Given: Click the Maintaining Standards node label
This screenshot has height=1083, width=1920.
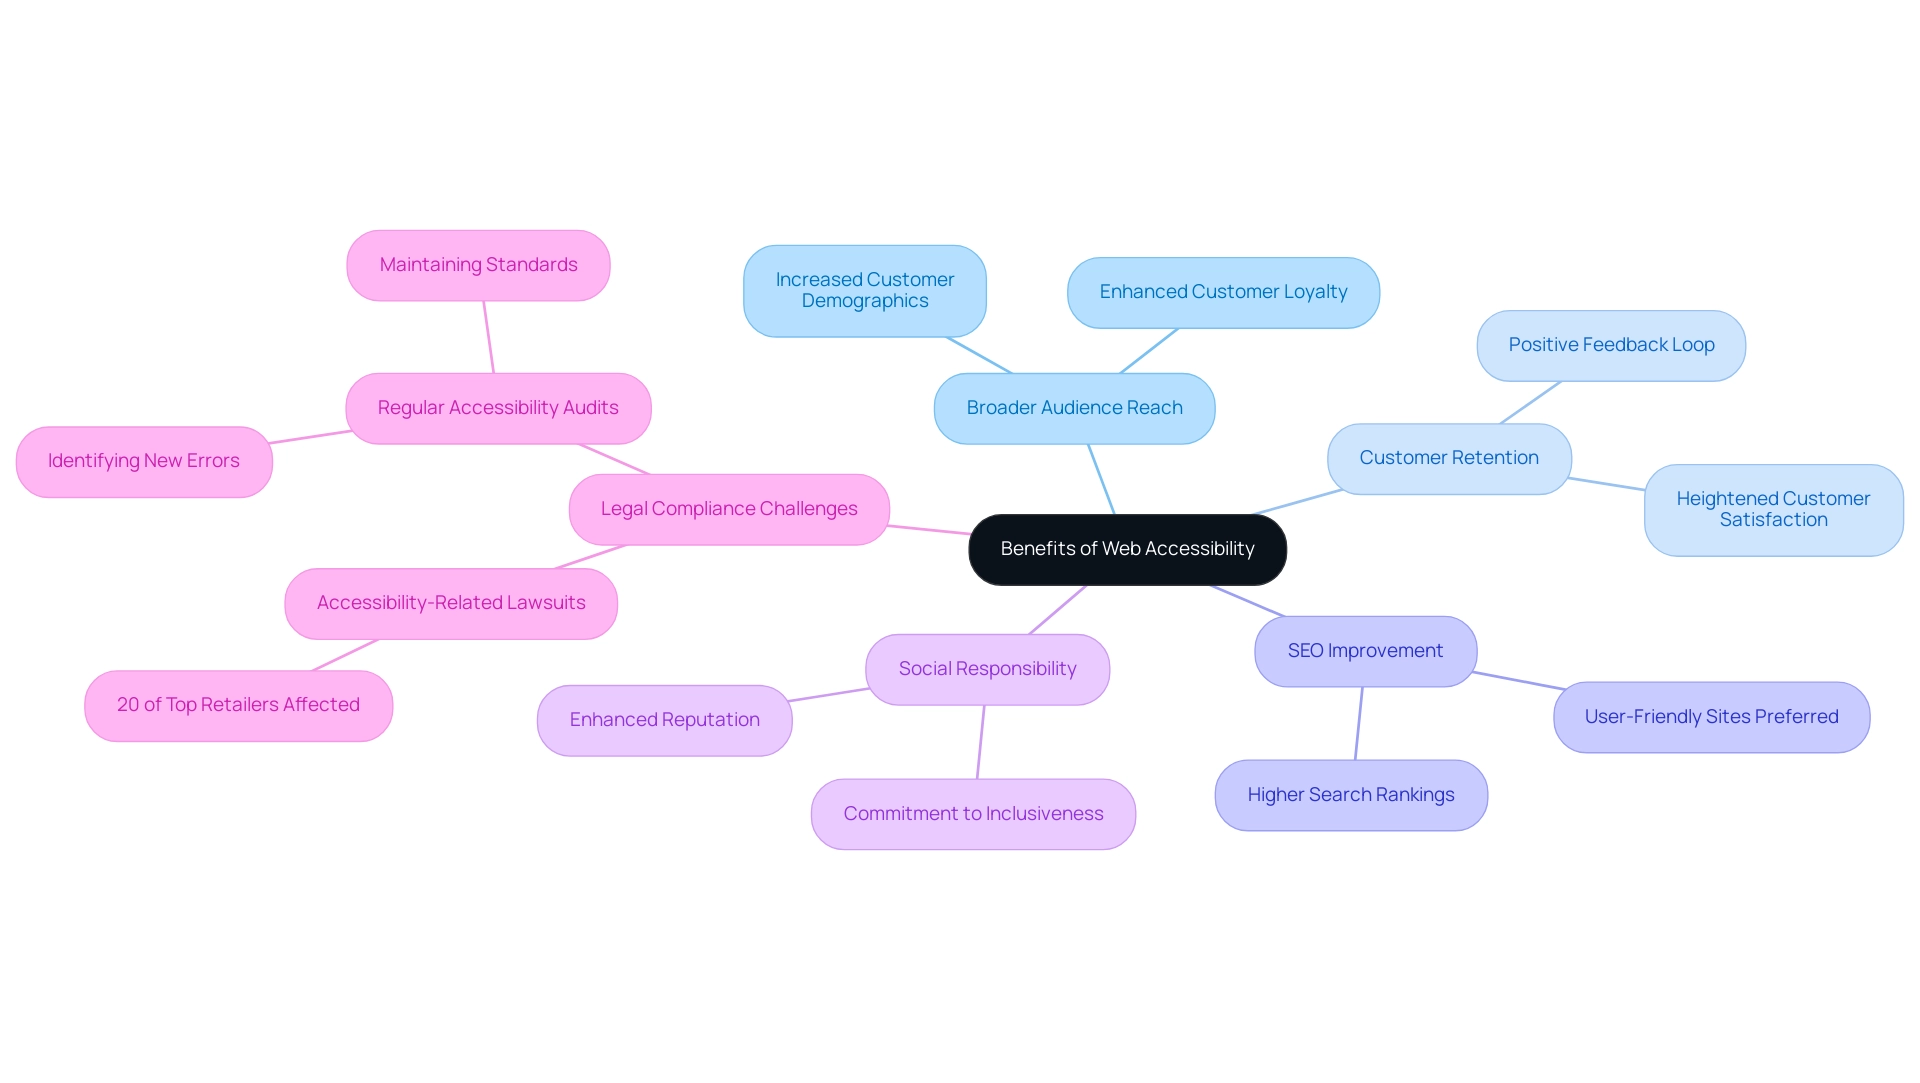Looking at the screenshot, I should (479, 263).
